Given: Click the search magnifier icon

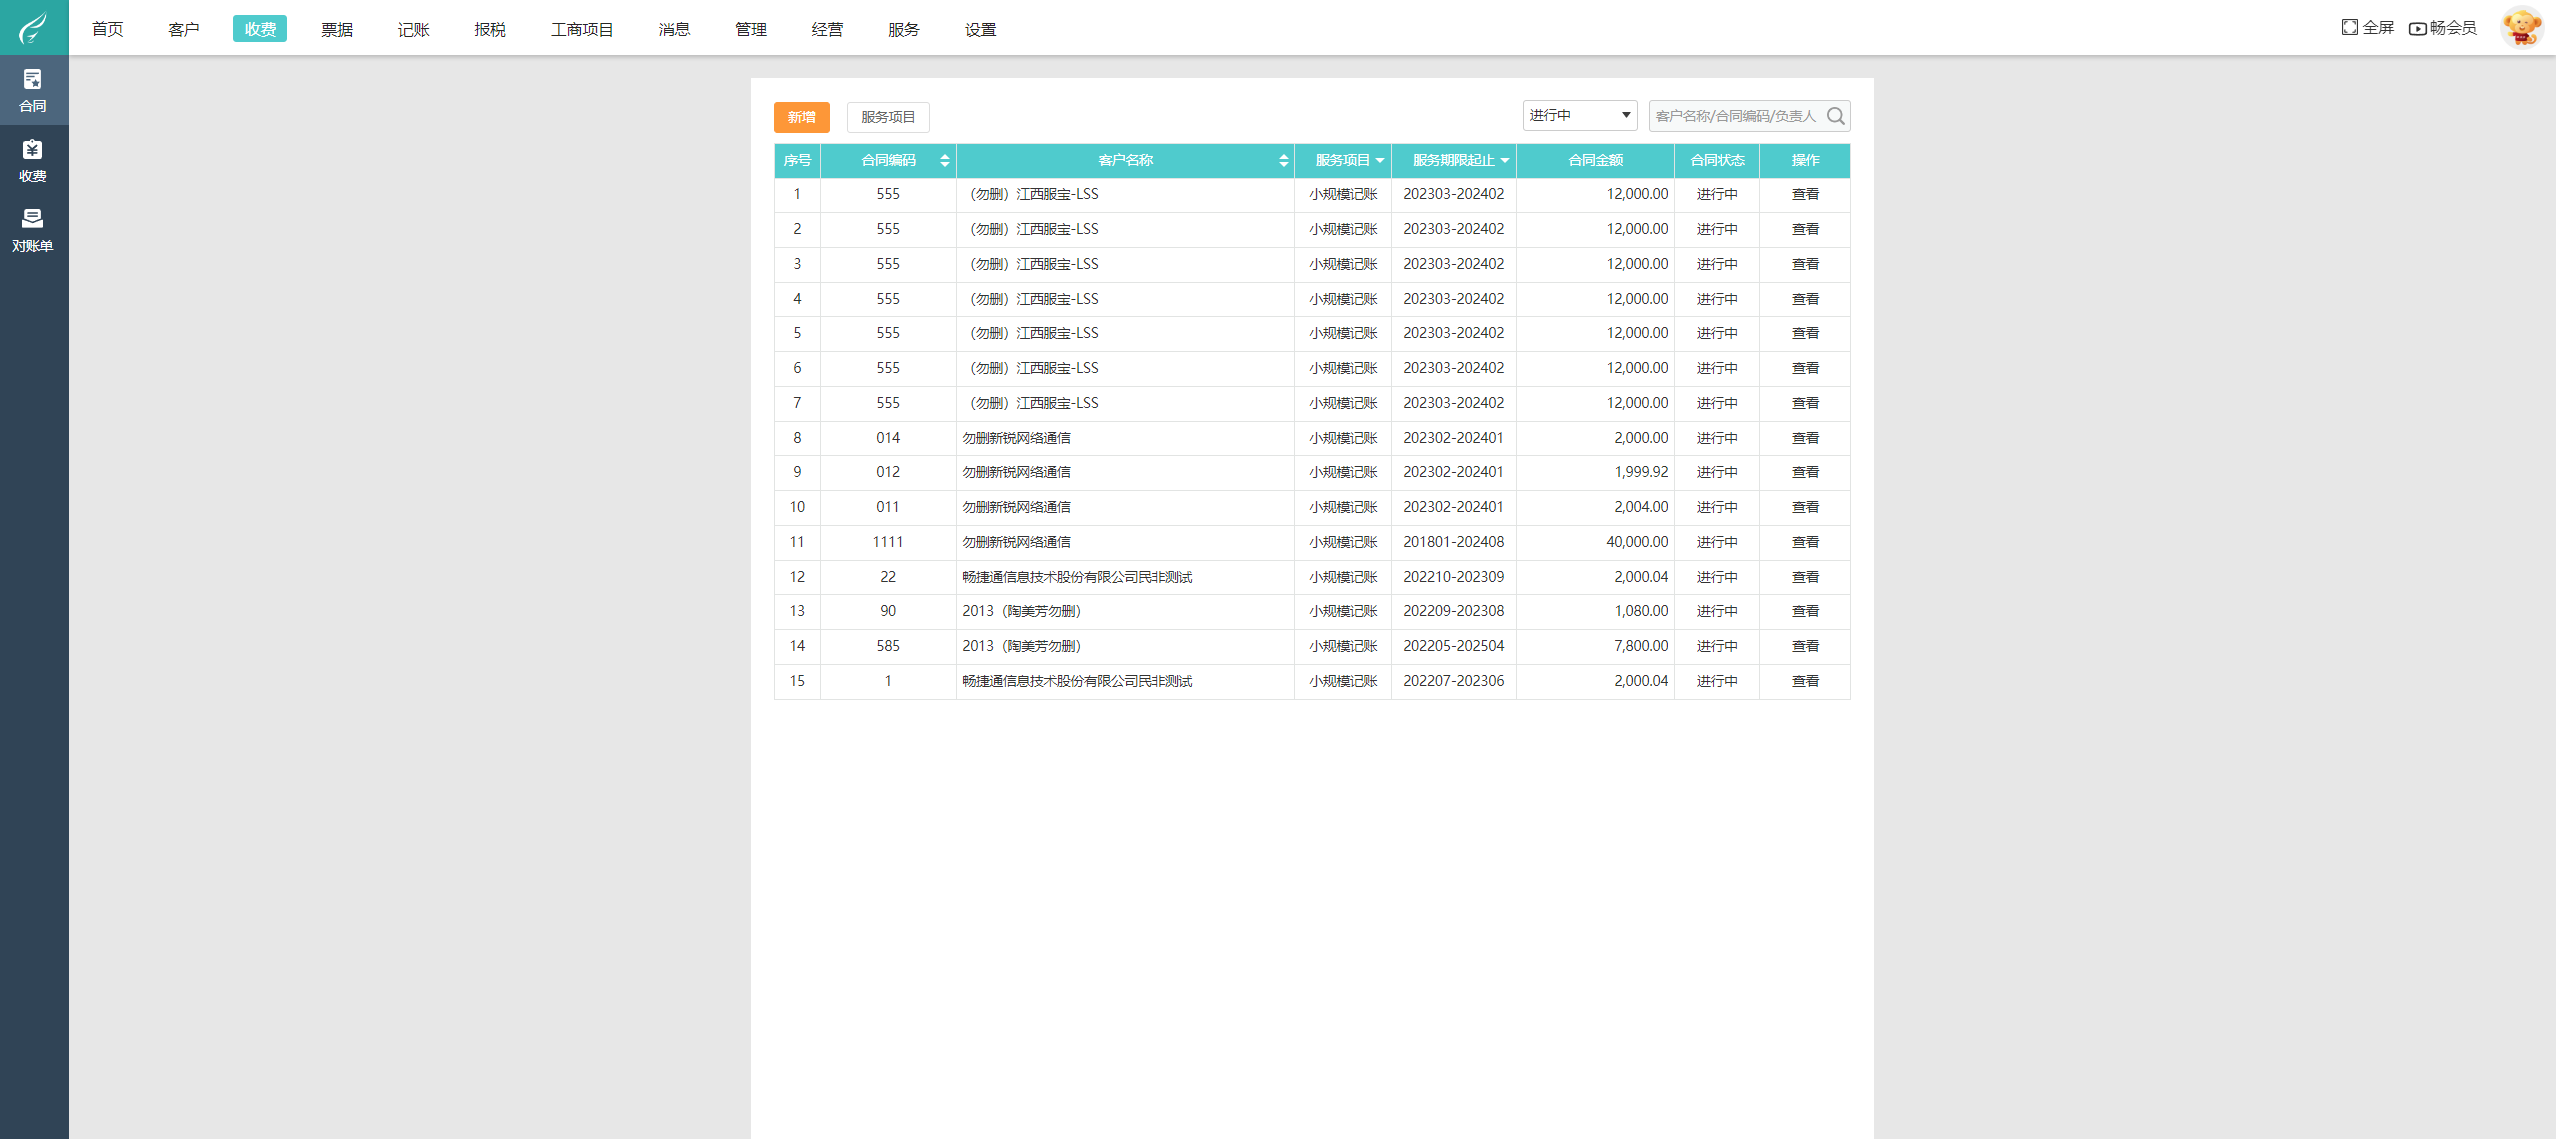Looking at the screenshot, I should tap(1837, 116).
